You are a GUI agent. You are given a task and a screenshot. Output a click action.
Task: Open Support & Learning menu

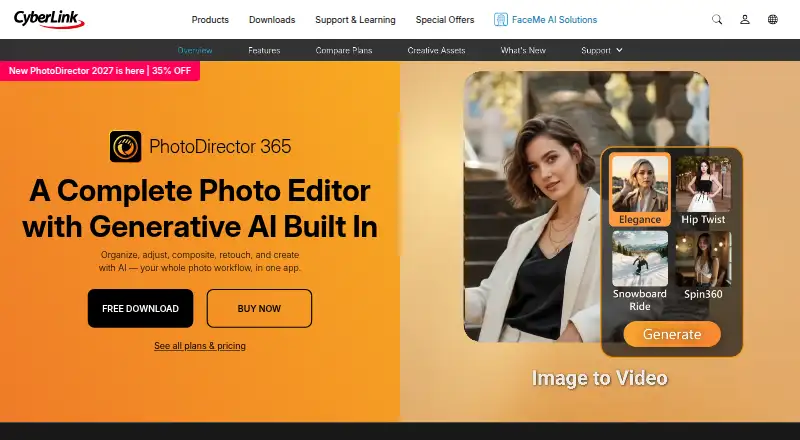click(x=355, y=20)
